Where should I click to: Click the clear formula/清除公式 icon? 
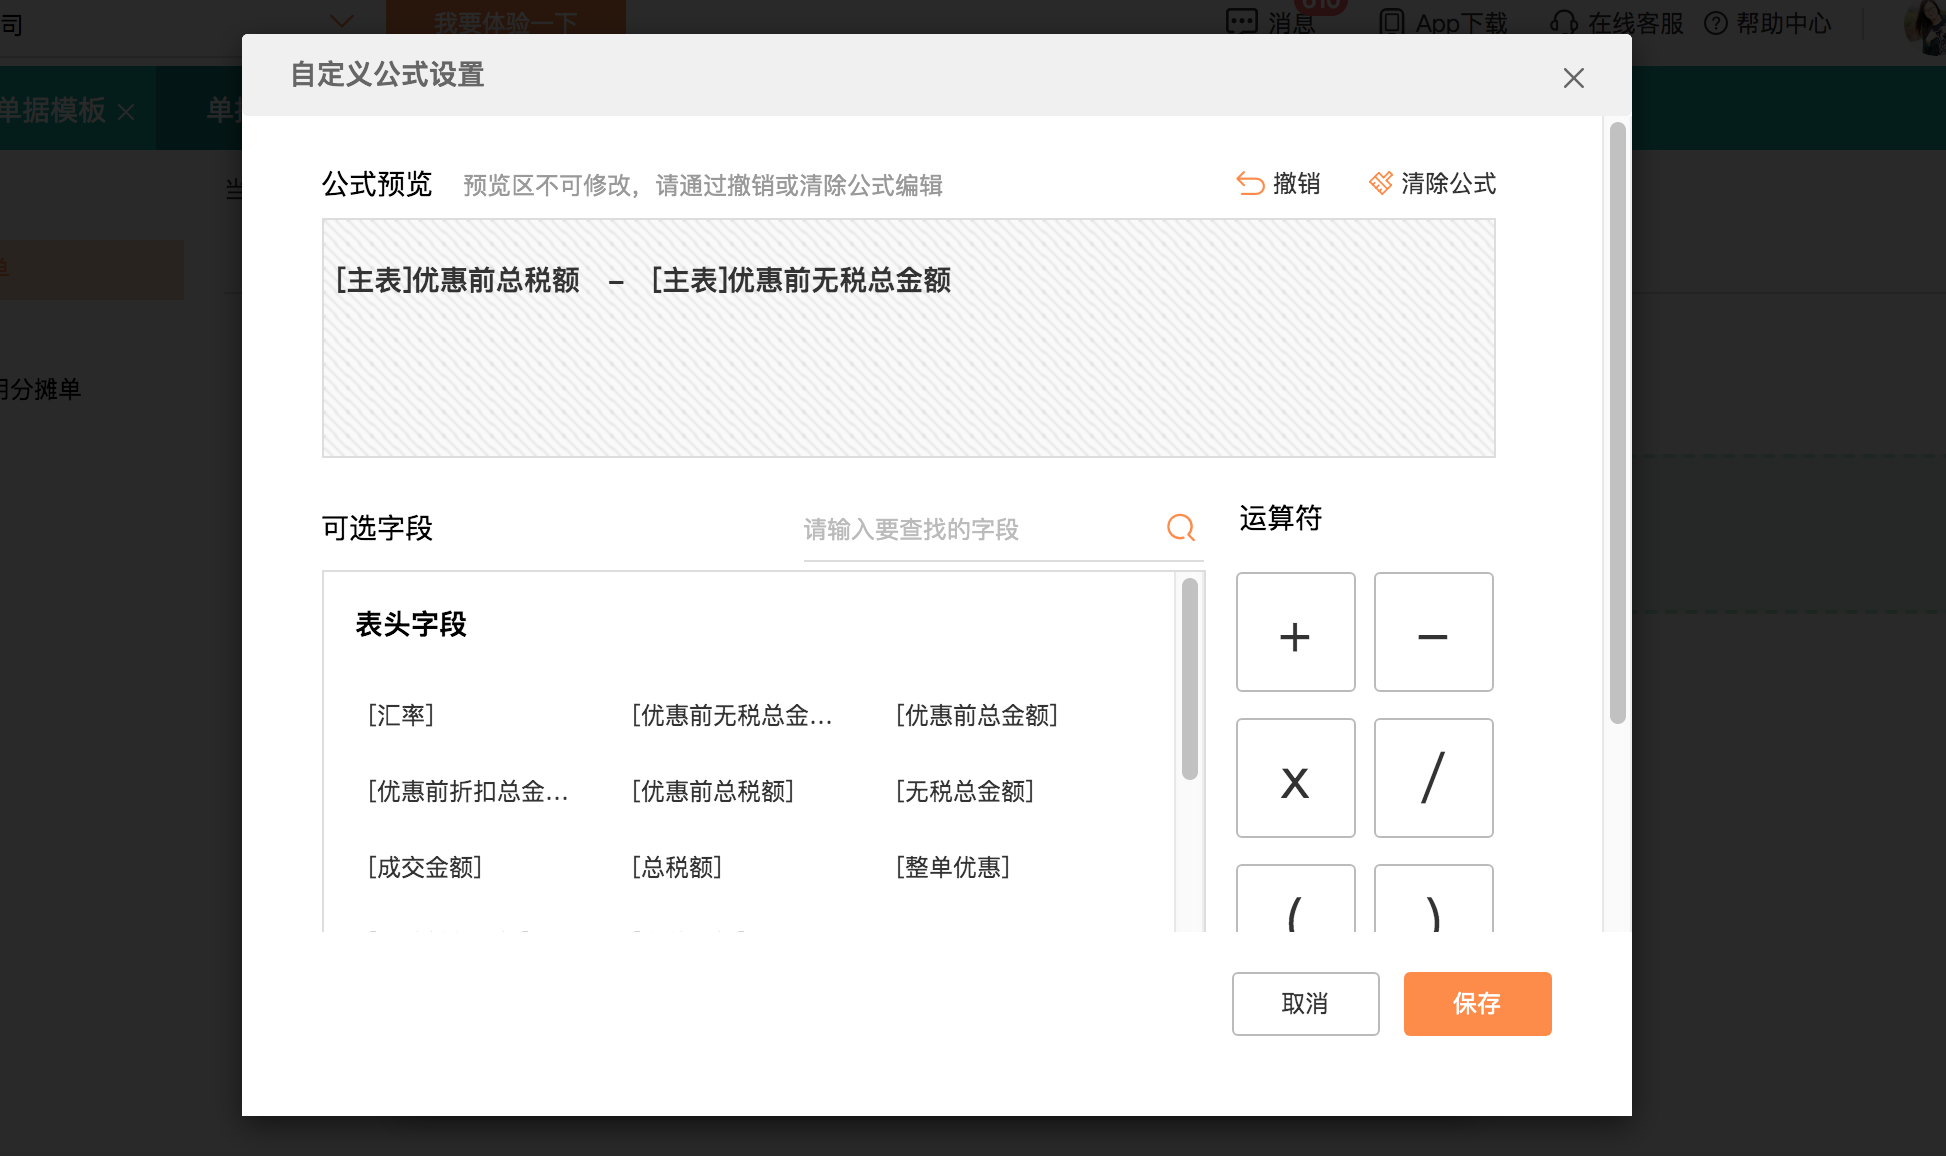coord(1378,184)
